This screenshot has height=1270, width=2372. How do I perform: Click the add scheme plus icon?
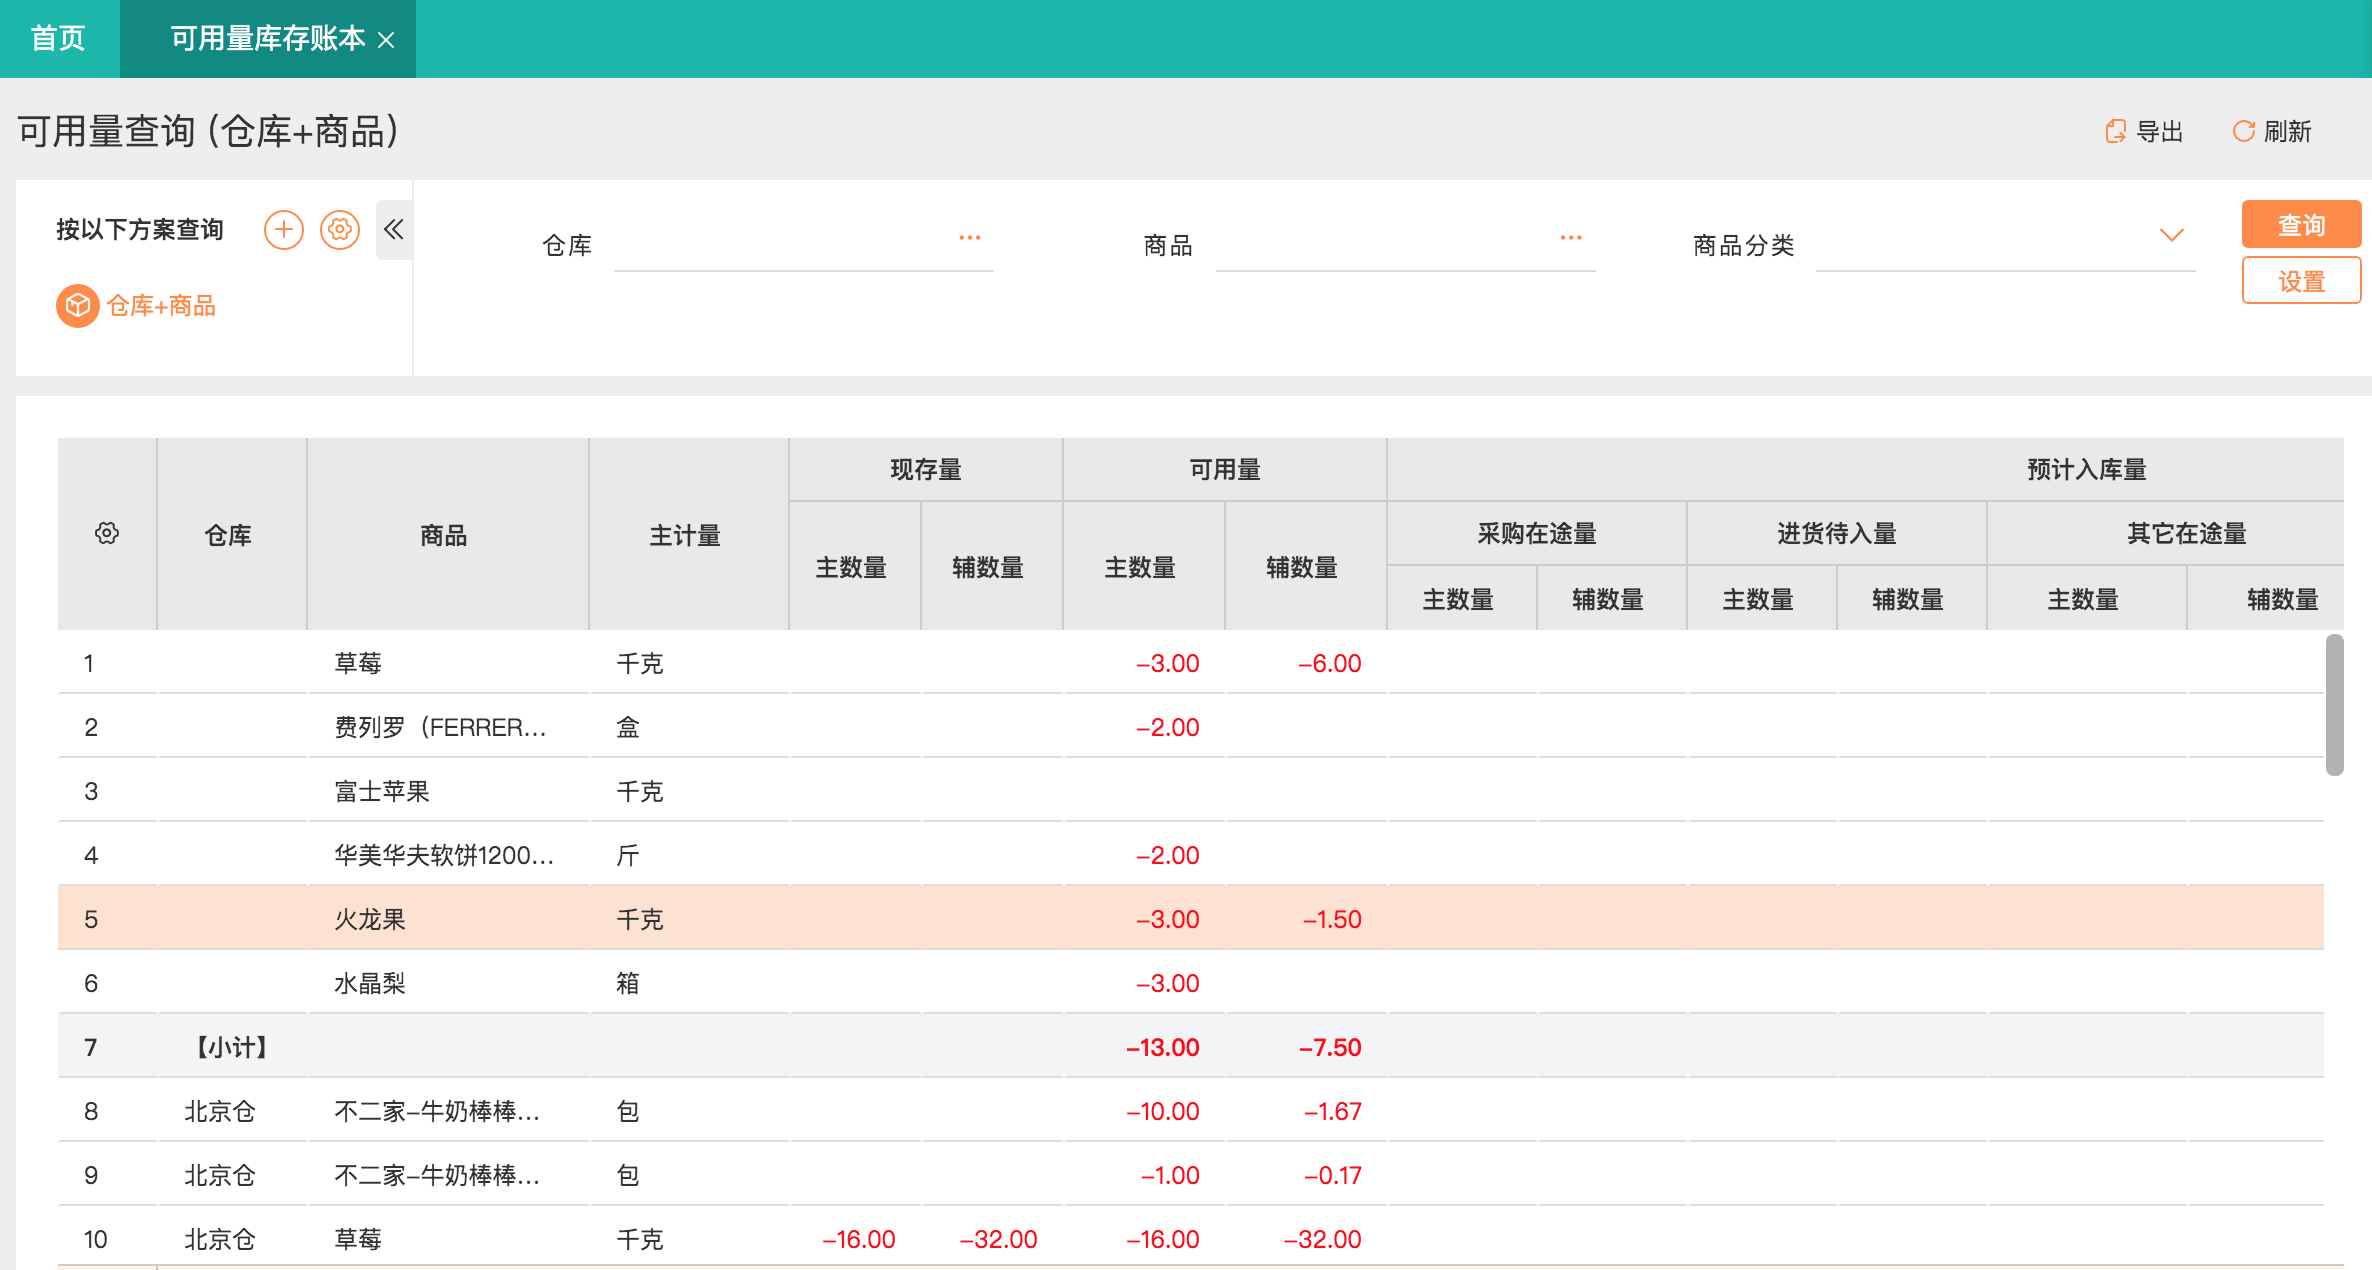(x=284, y=229)
